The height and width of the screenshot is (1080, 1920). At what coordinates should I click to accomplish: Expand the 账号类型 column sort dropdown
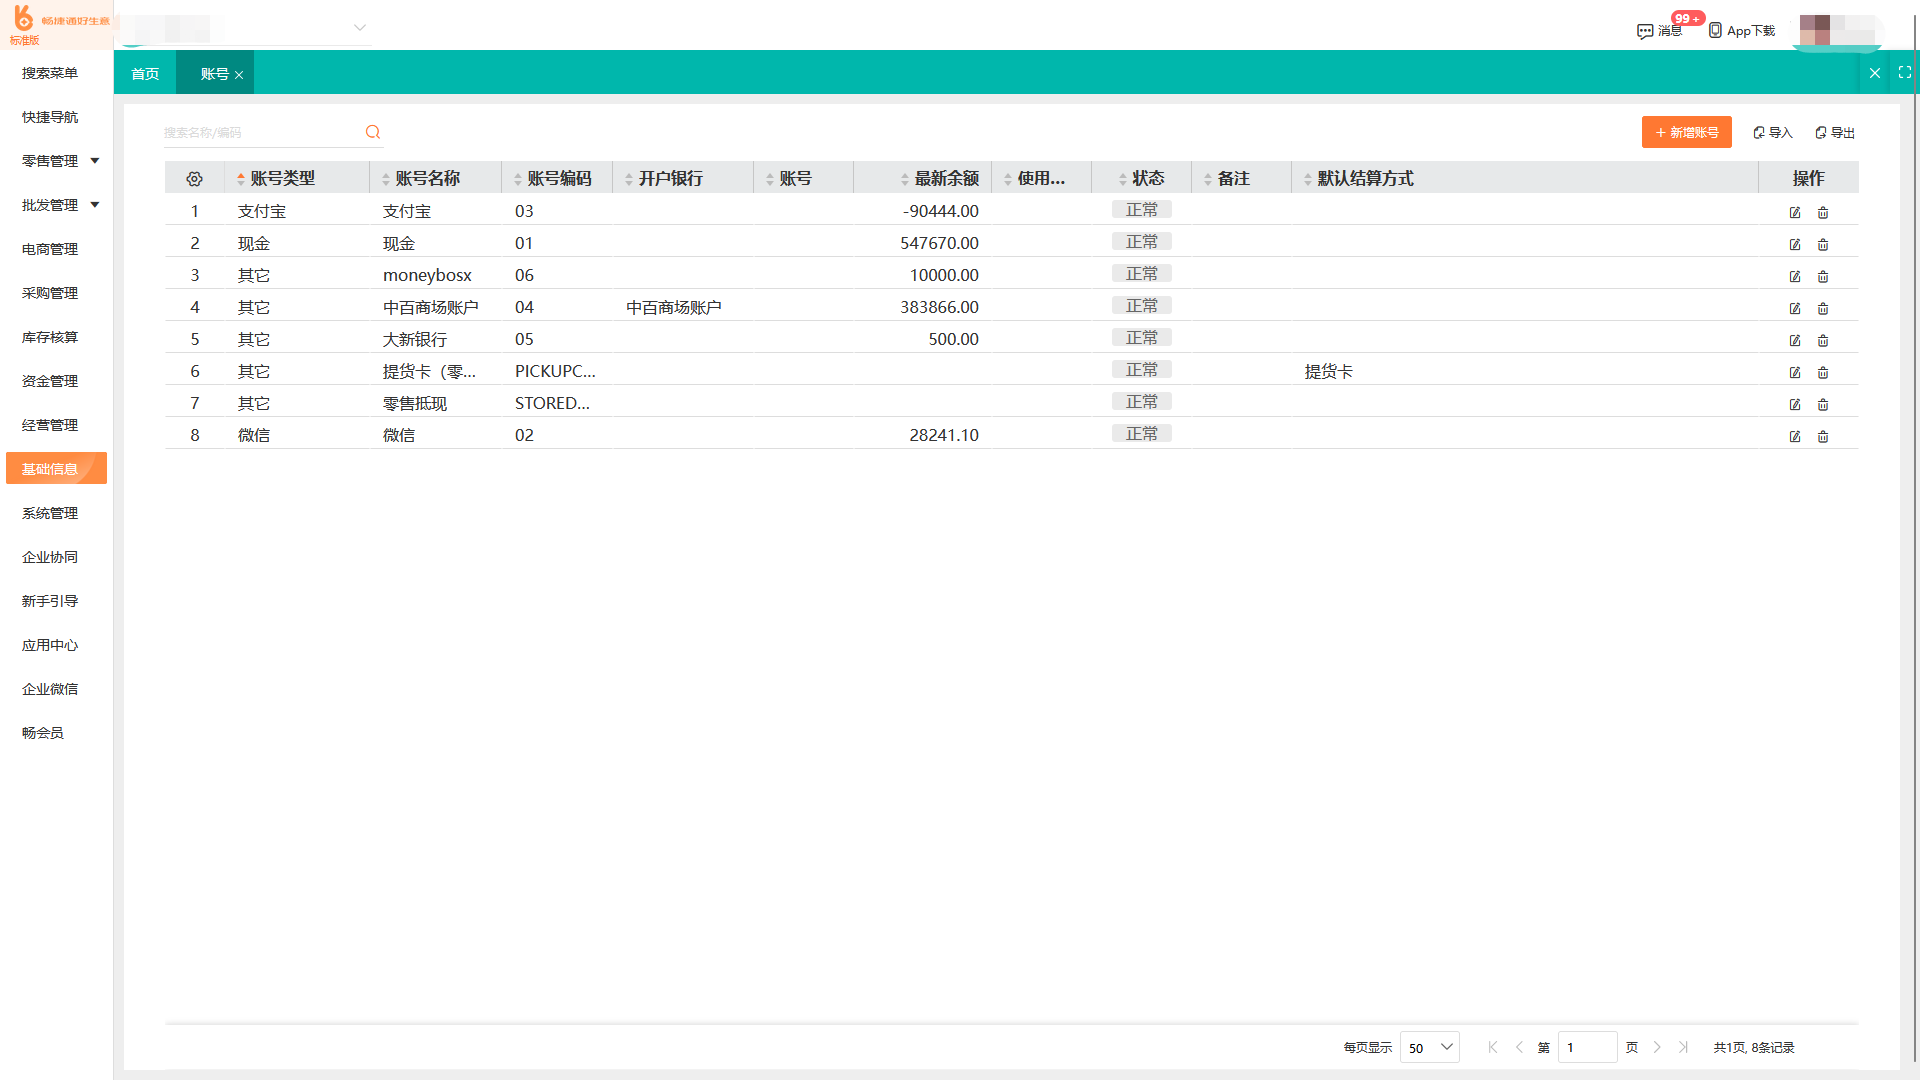tap(239, 178)
